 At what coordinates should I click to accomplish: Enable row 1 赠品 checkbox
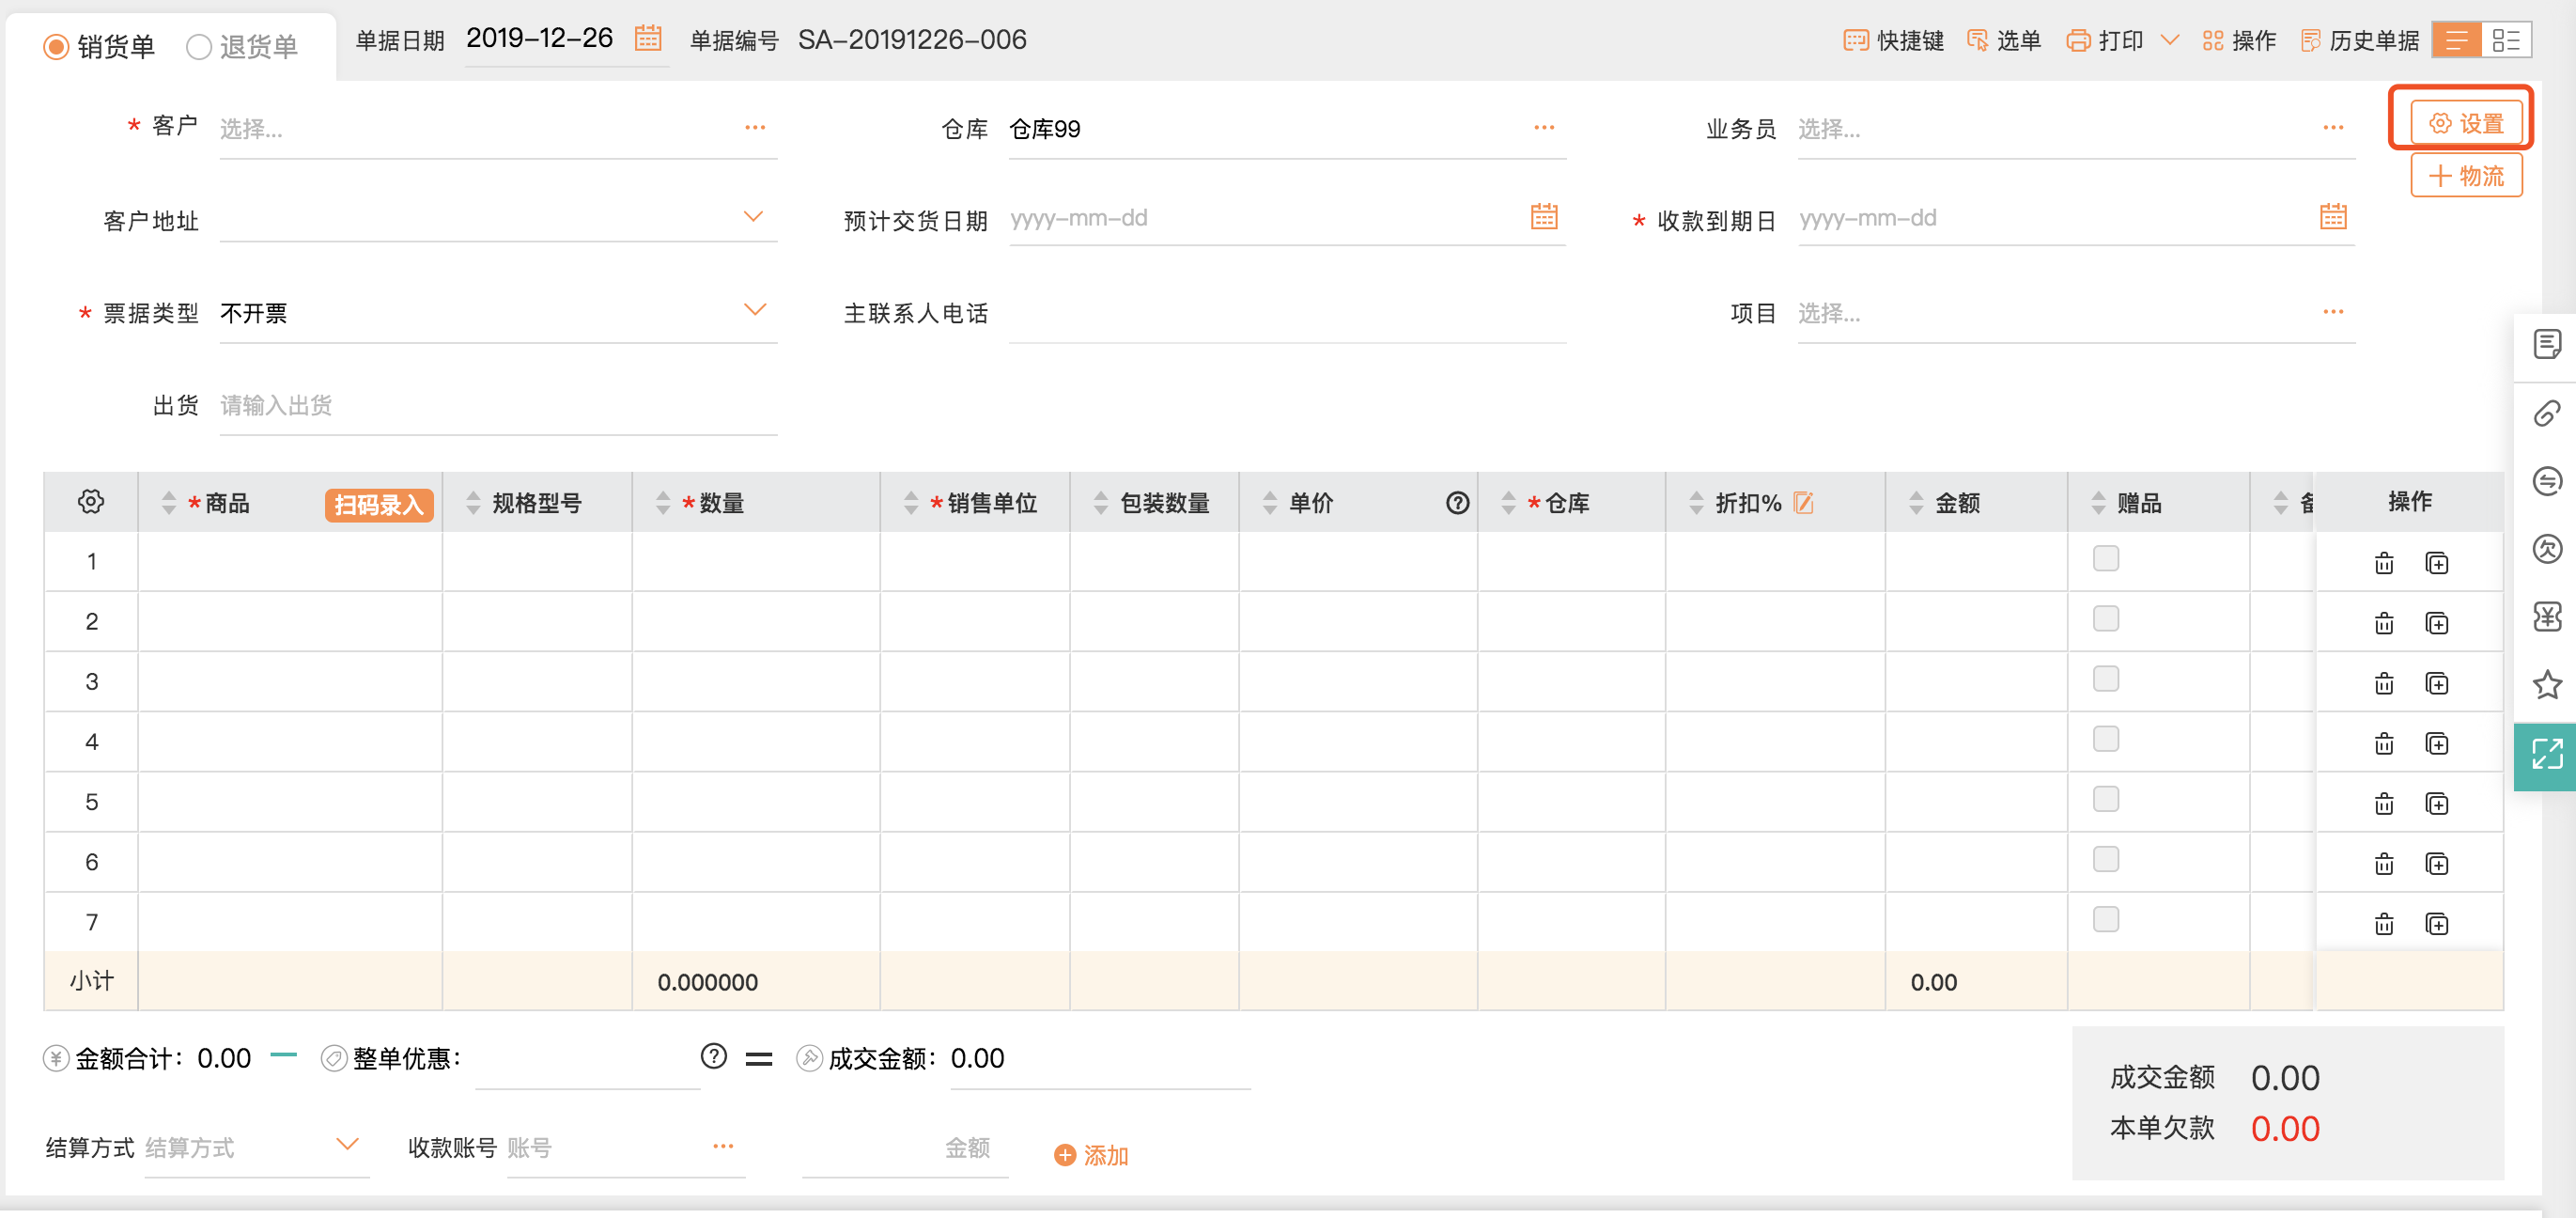click(x=2106, y=559)
